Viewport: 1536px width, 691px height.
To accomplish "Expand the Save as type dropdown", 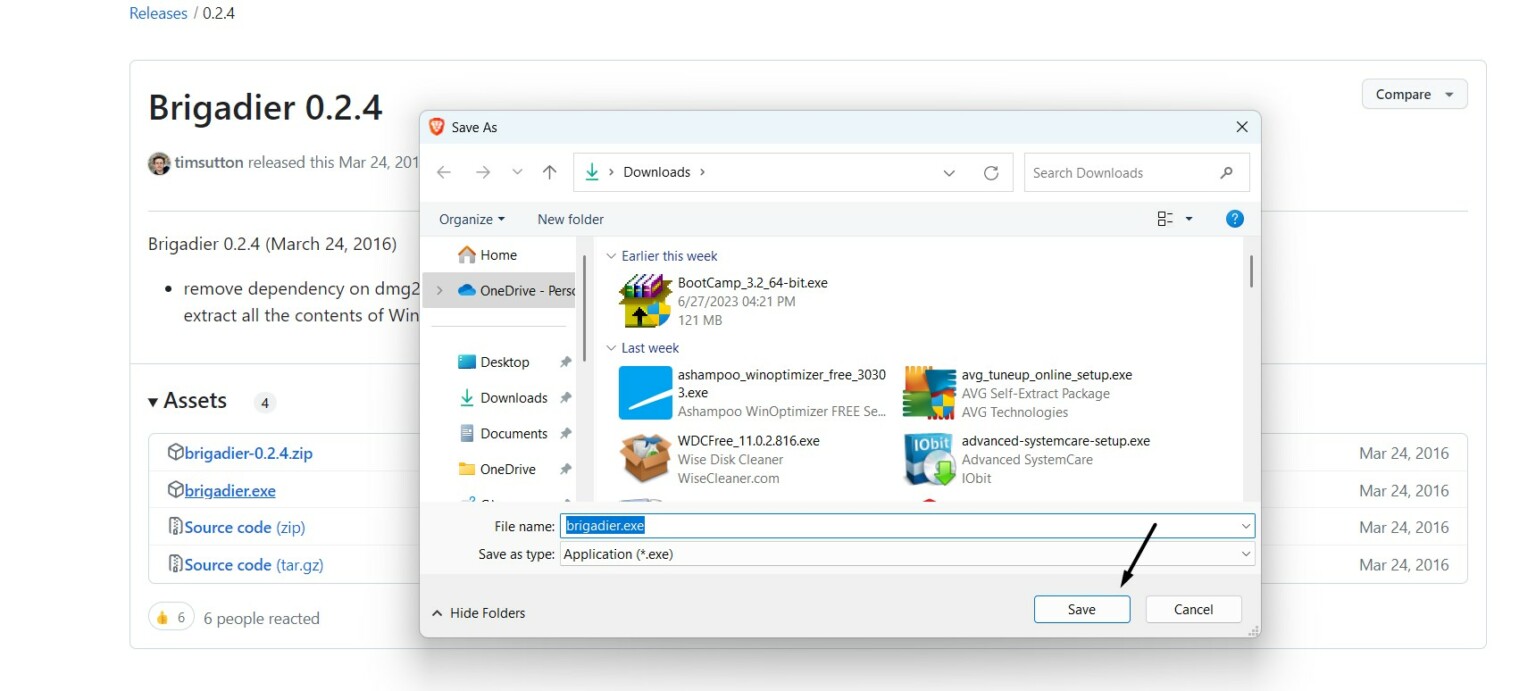I will [1246, 553].
